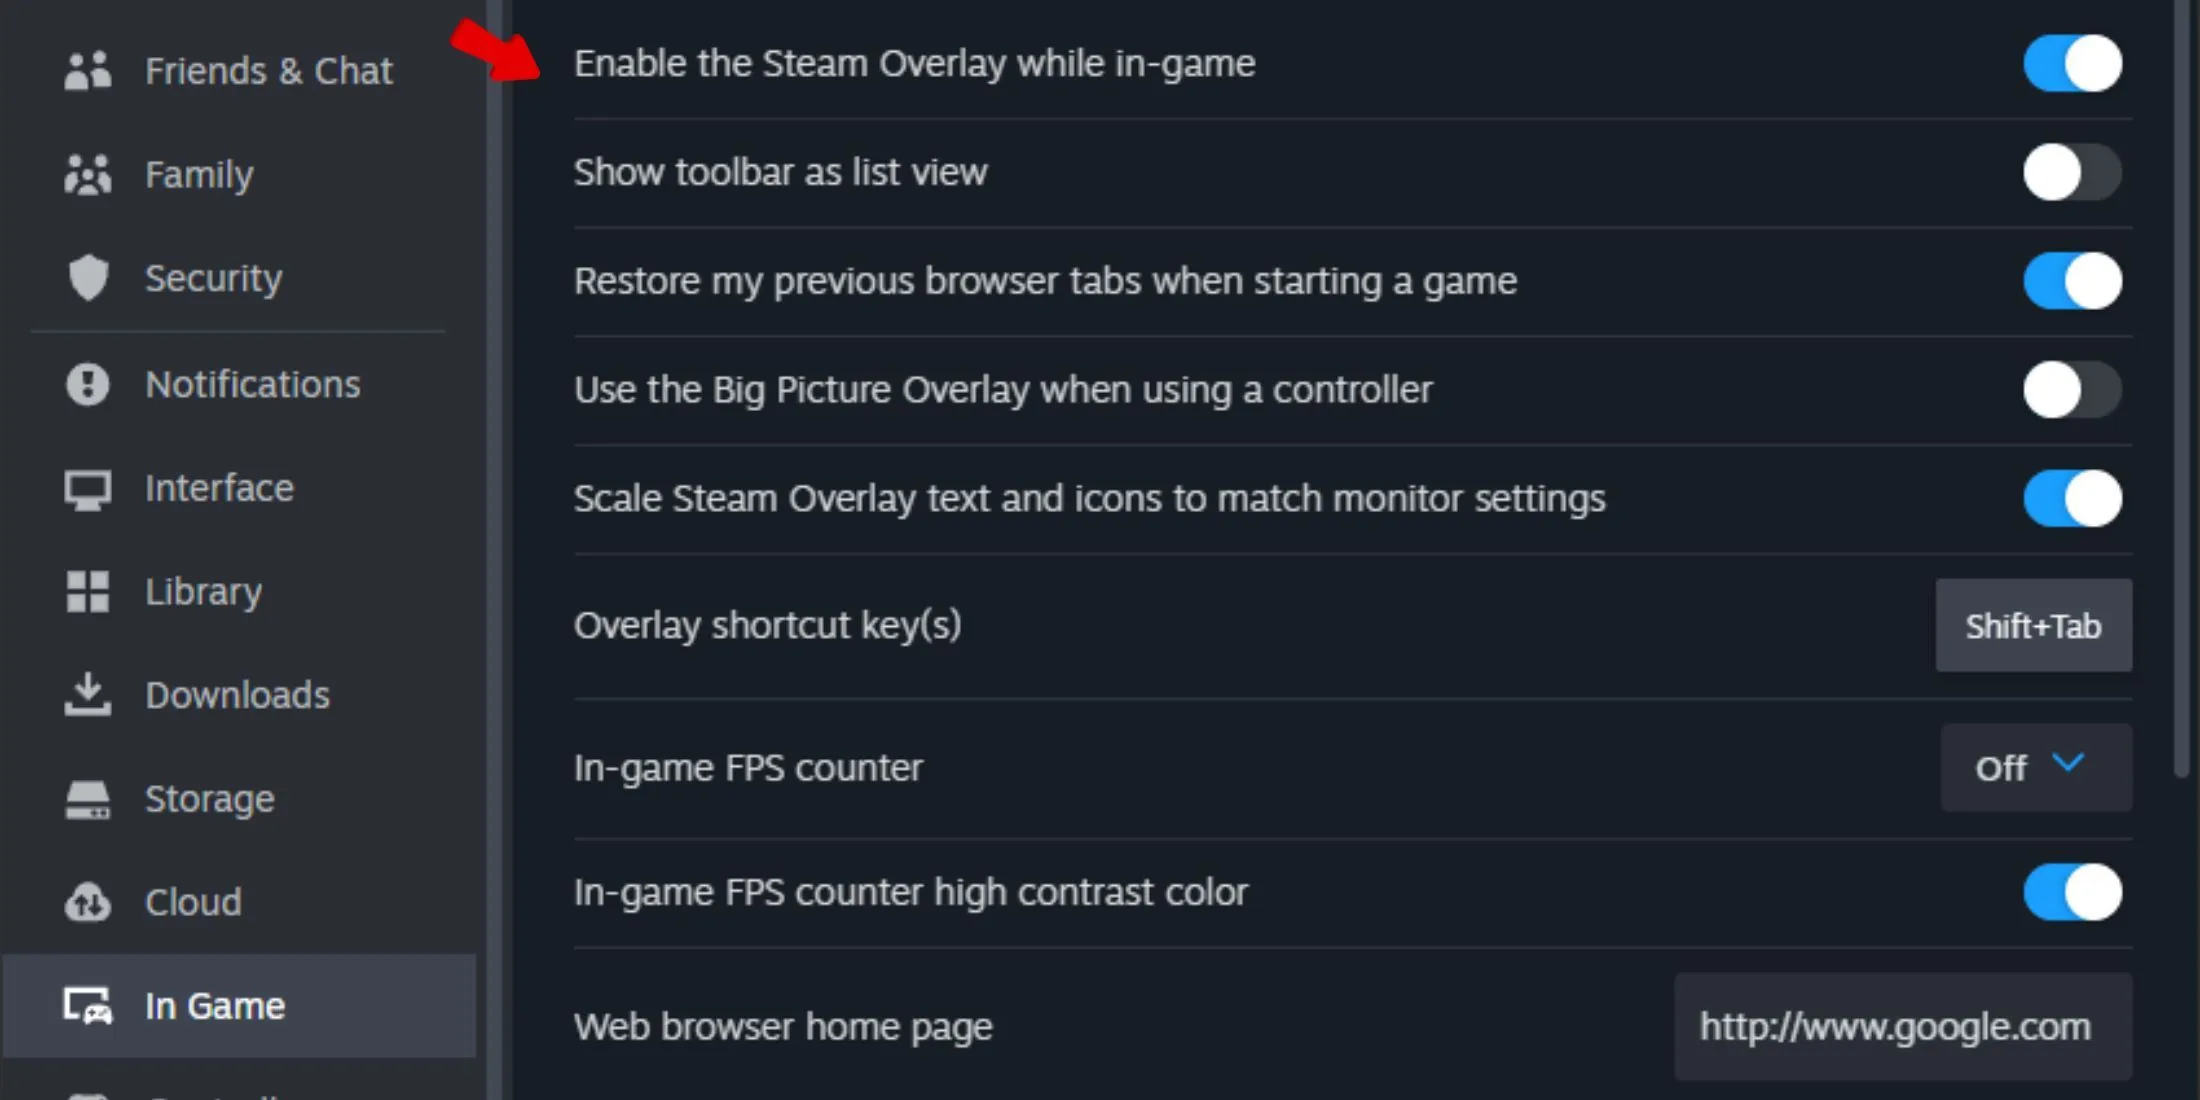Expand In-game FPS counter position dropdown
This screenshot has height=1100, width=2200.
click(2034, 766)
